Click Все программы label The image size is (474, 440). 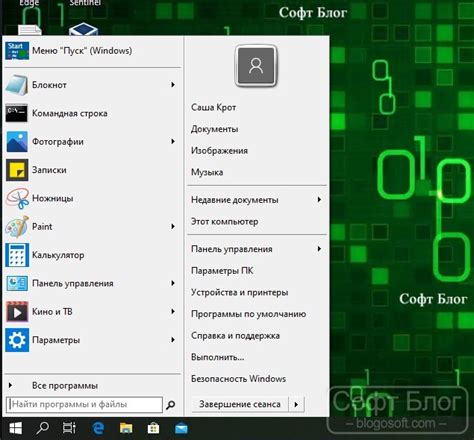[65, 386]
